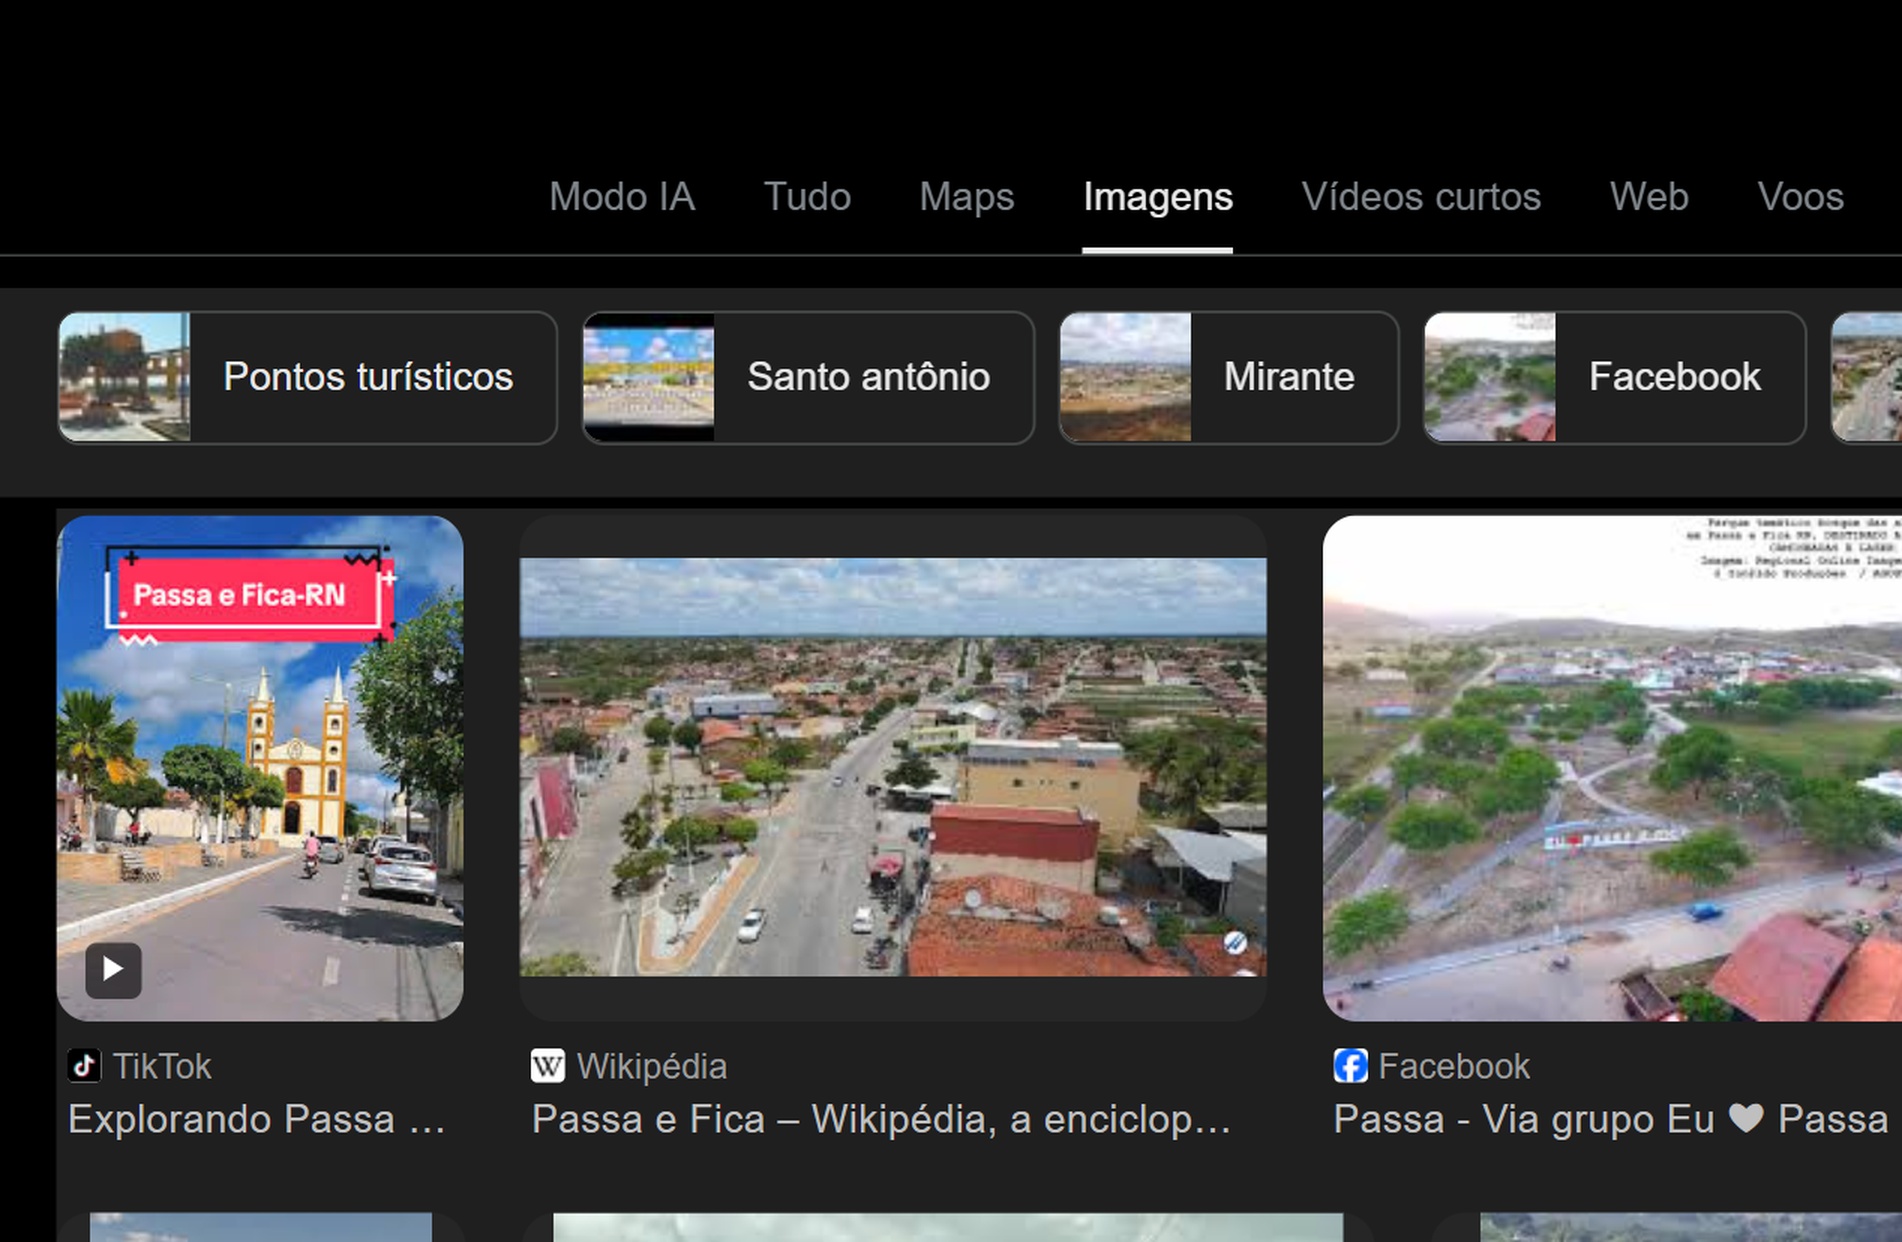Click the small badge icon on Wikipedia image
The image size is (1902, 1242).
[1235, 942]
